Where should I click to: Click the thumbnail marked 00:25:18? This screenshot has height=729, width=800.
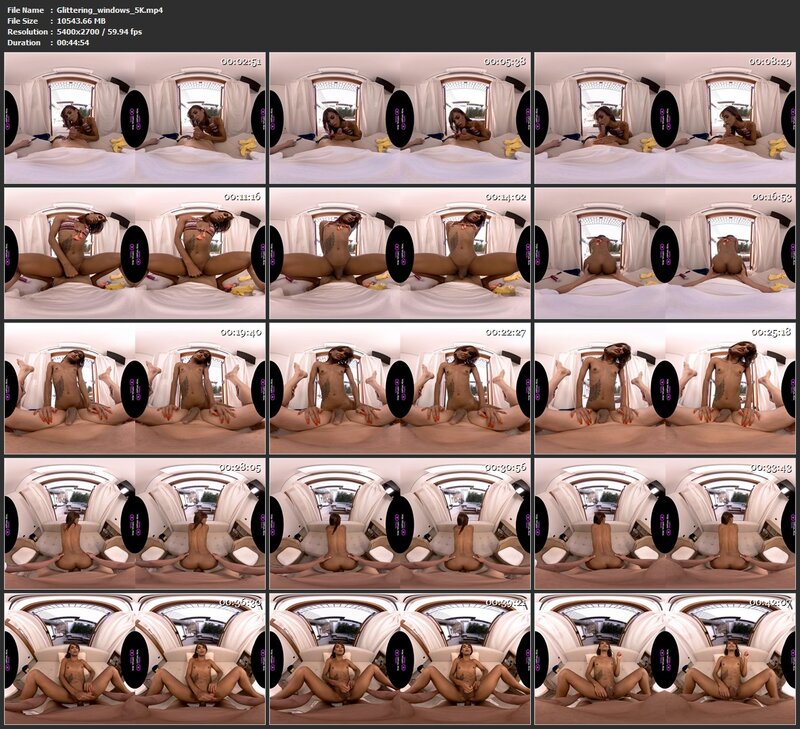[665, 388]
